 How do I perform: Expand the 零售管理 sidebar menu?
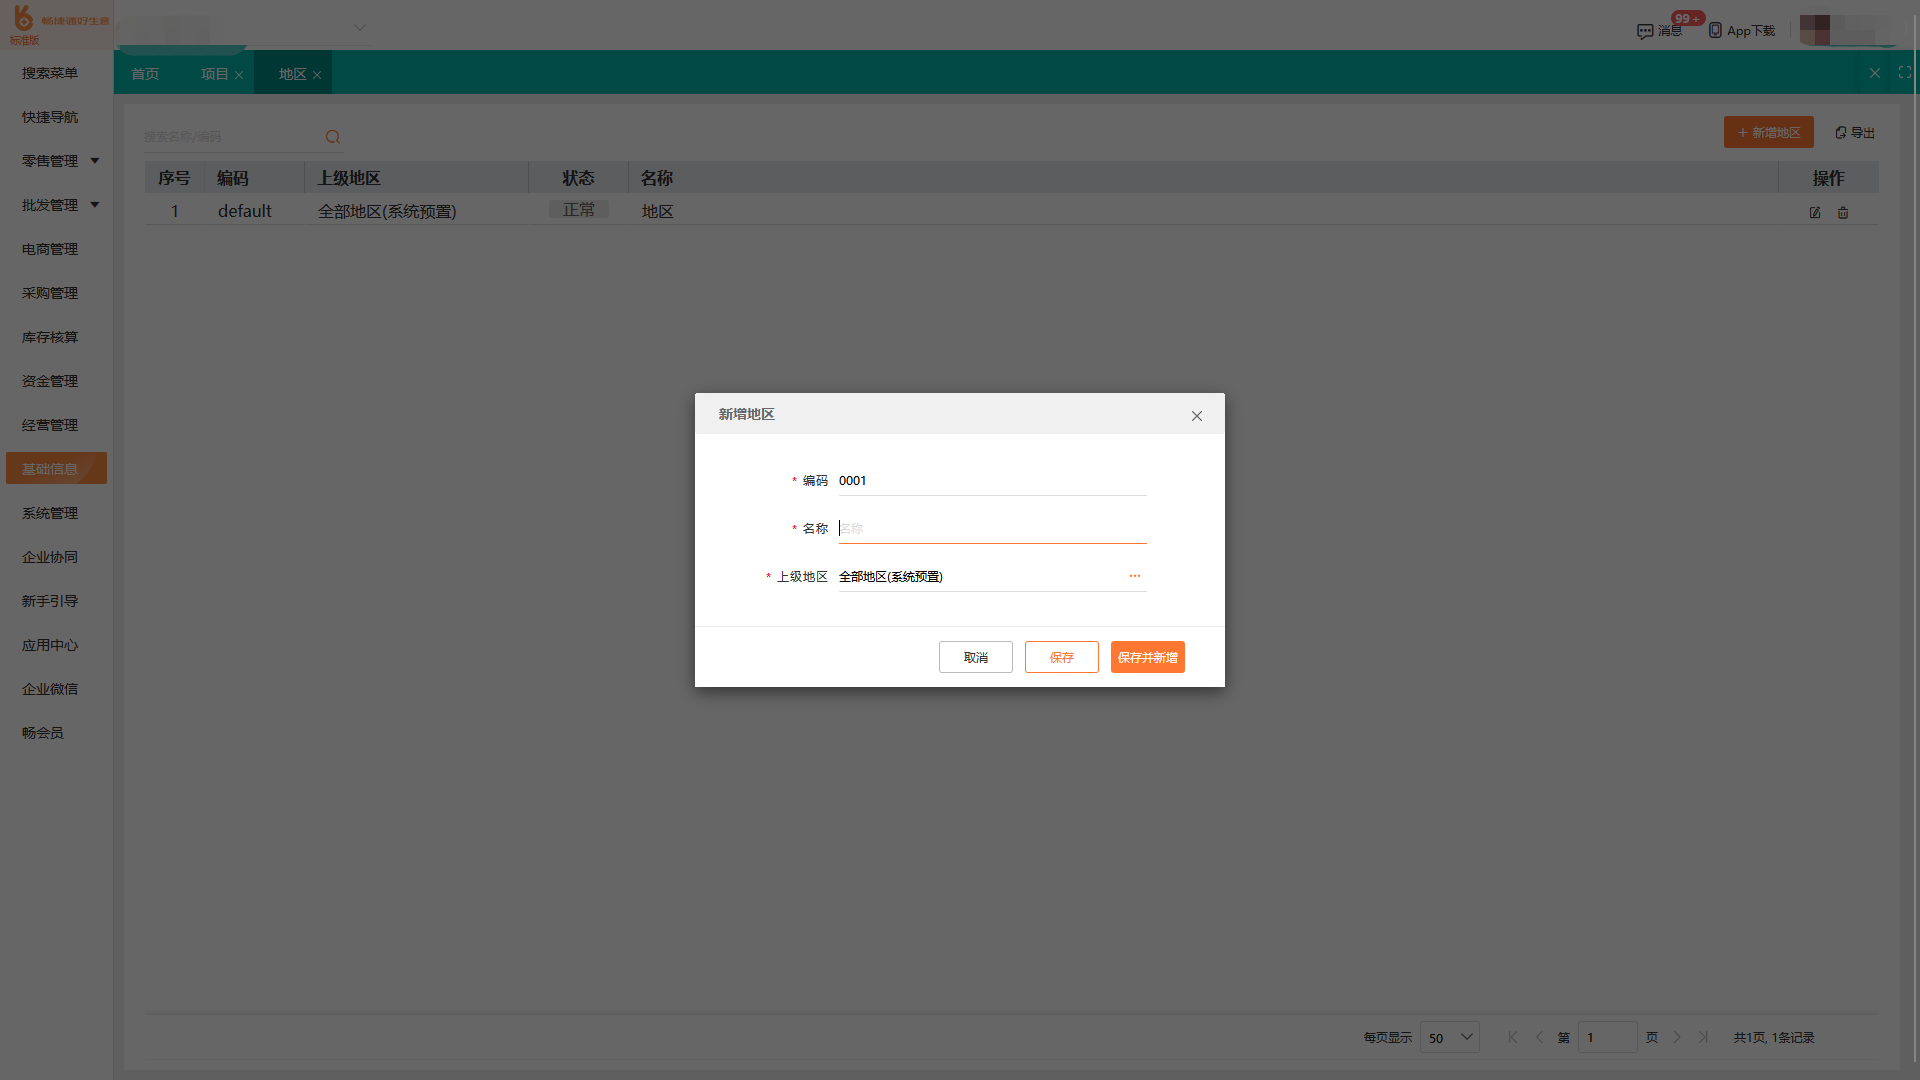click(53, 161)
